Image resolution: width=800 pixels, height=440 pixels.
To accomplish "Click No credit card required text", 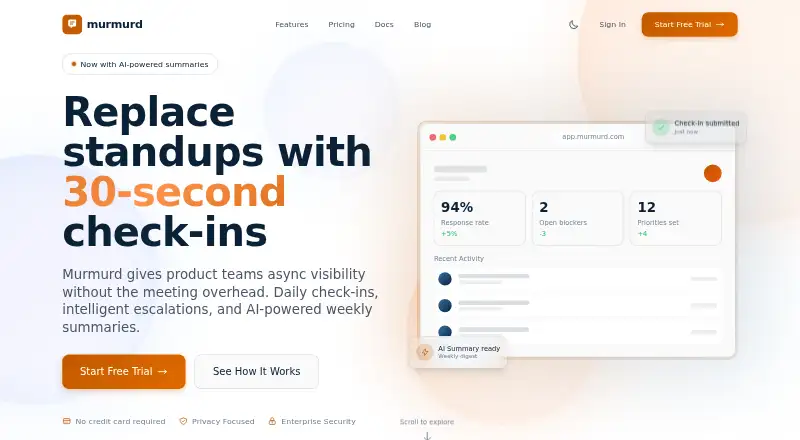I will point(120,422).
